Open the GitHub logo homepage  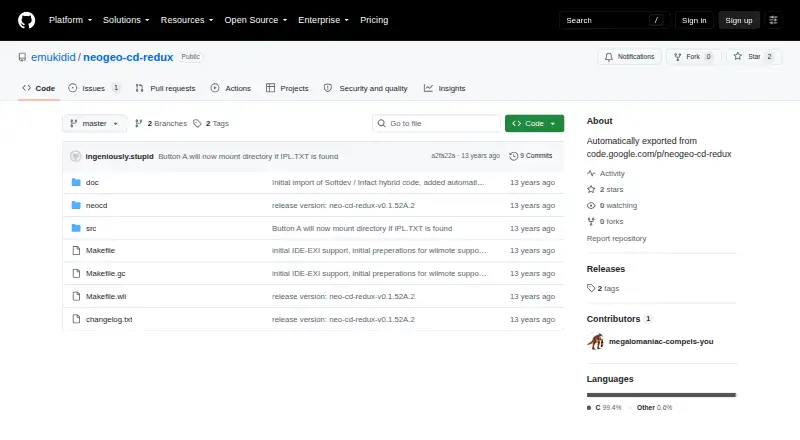tap(27, 20)
